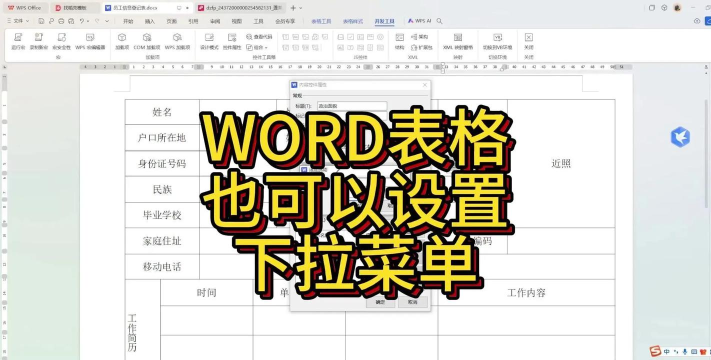Click the user avatar in title bar

click(x=677, y=8)
